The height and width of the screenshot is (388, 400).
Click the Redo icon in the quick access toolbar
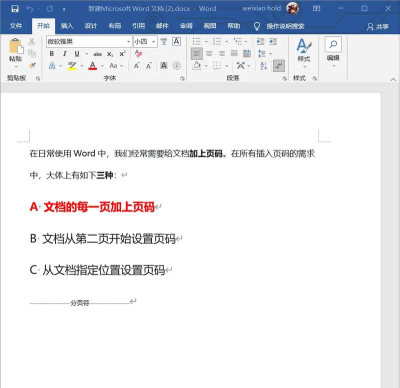point(50,9)
